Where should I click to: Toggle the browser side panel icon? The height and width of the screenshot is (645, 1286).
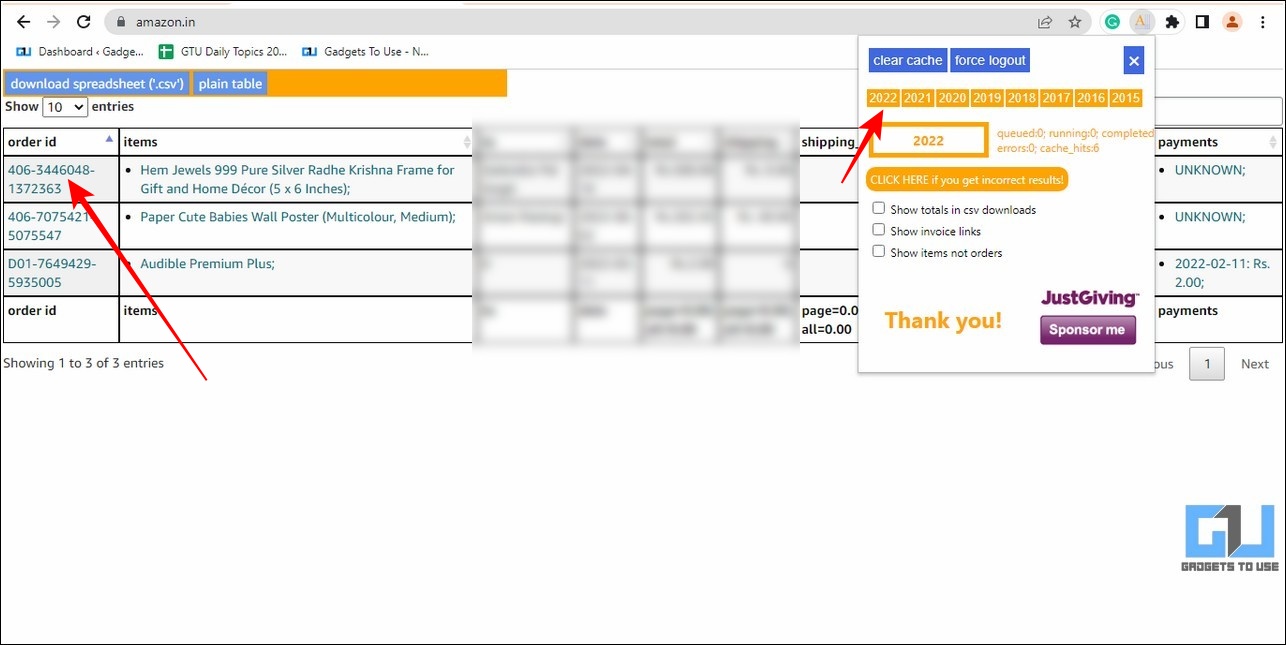click(1202, 22)
